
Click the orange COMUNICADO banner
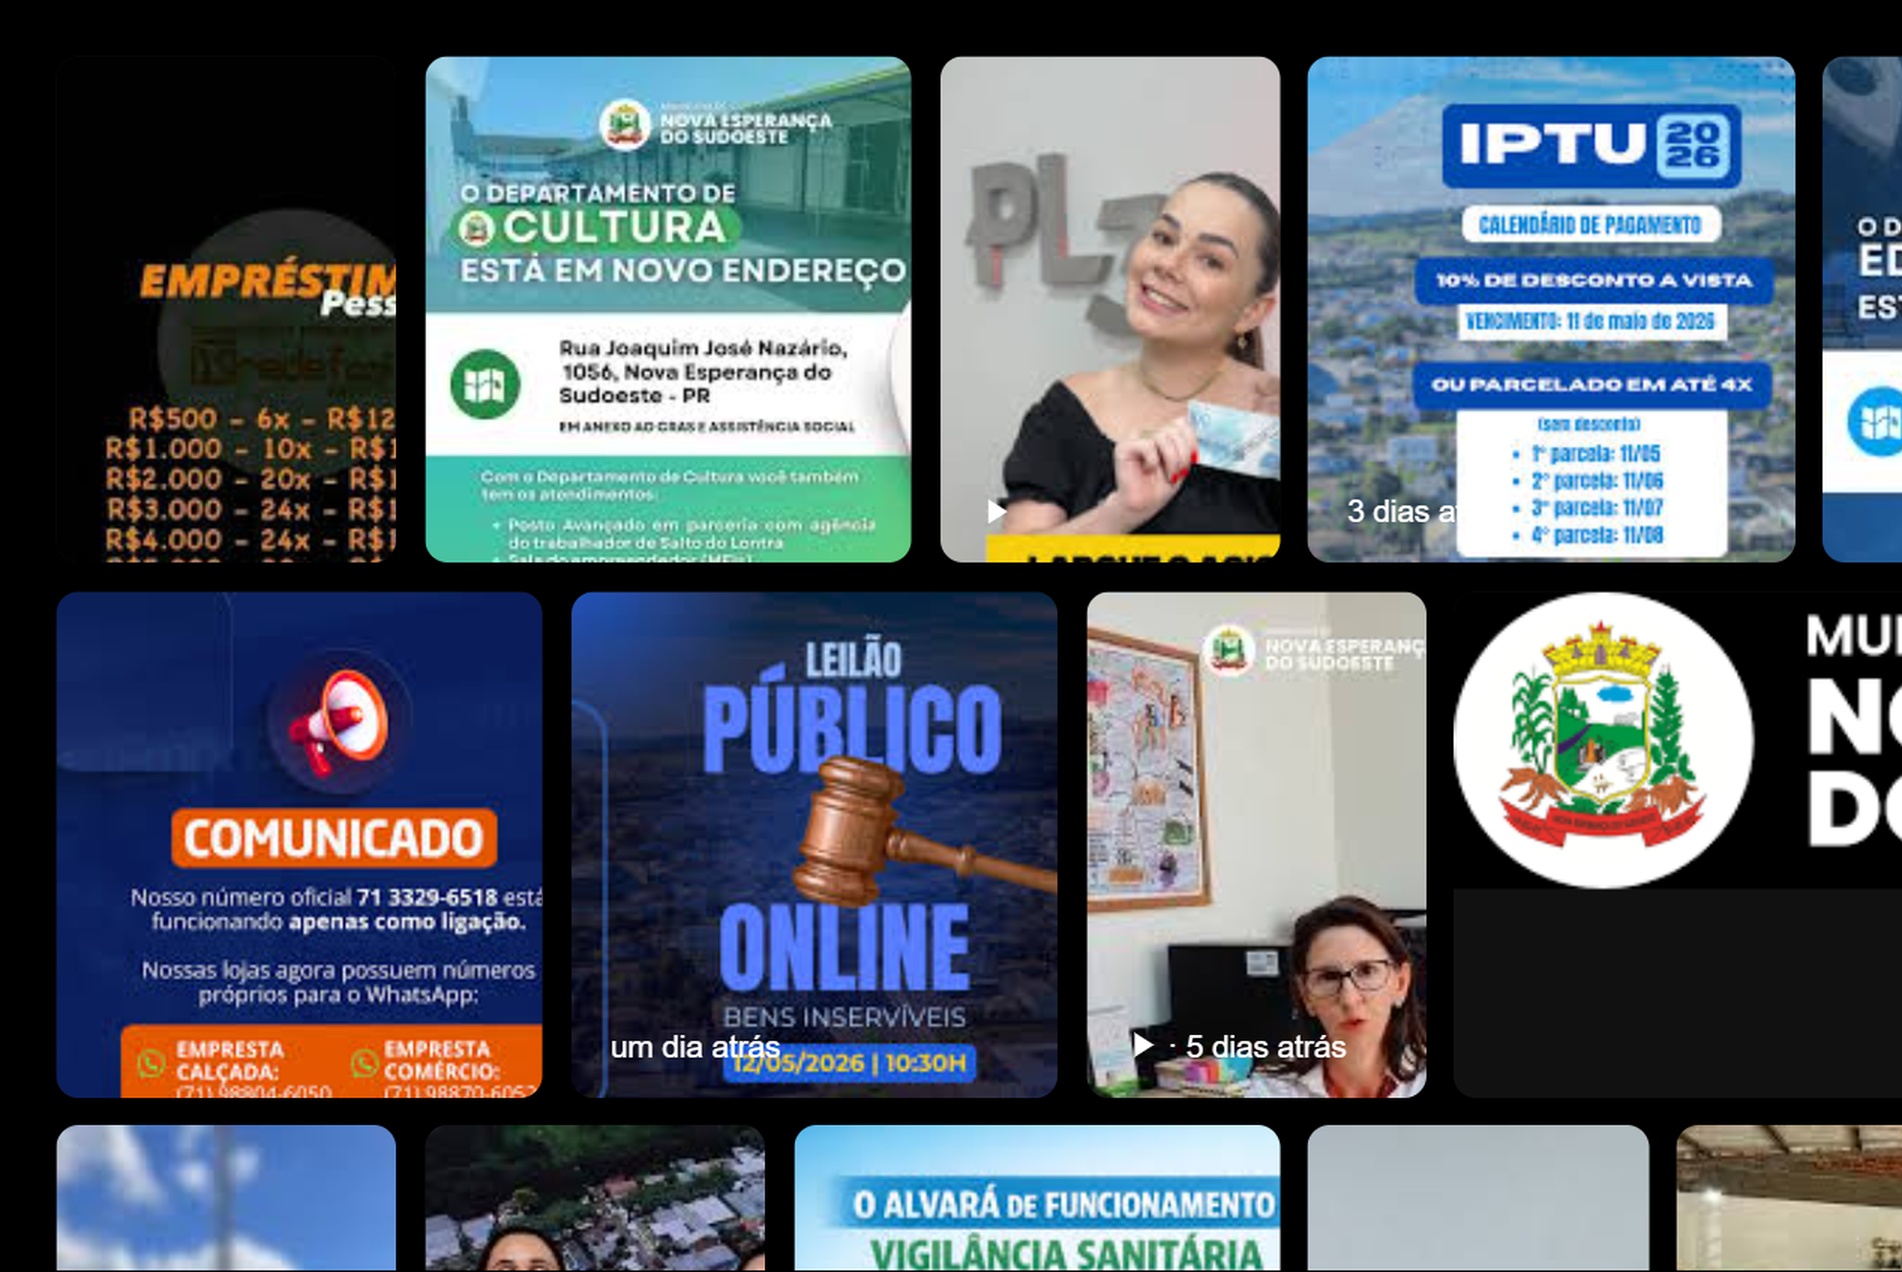(x=333, y=838)
